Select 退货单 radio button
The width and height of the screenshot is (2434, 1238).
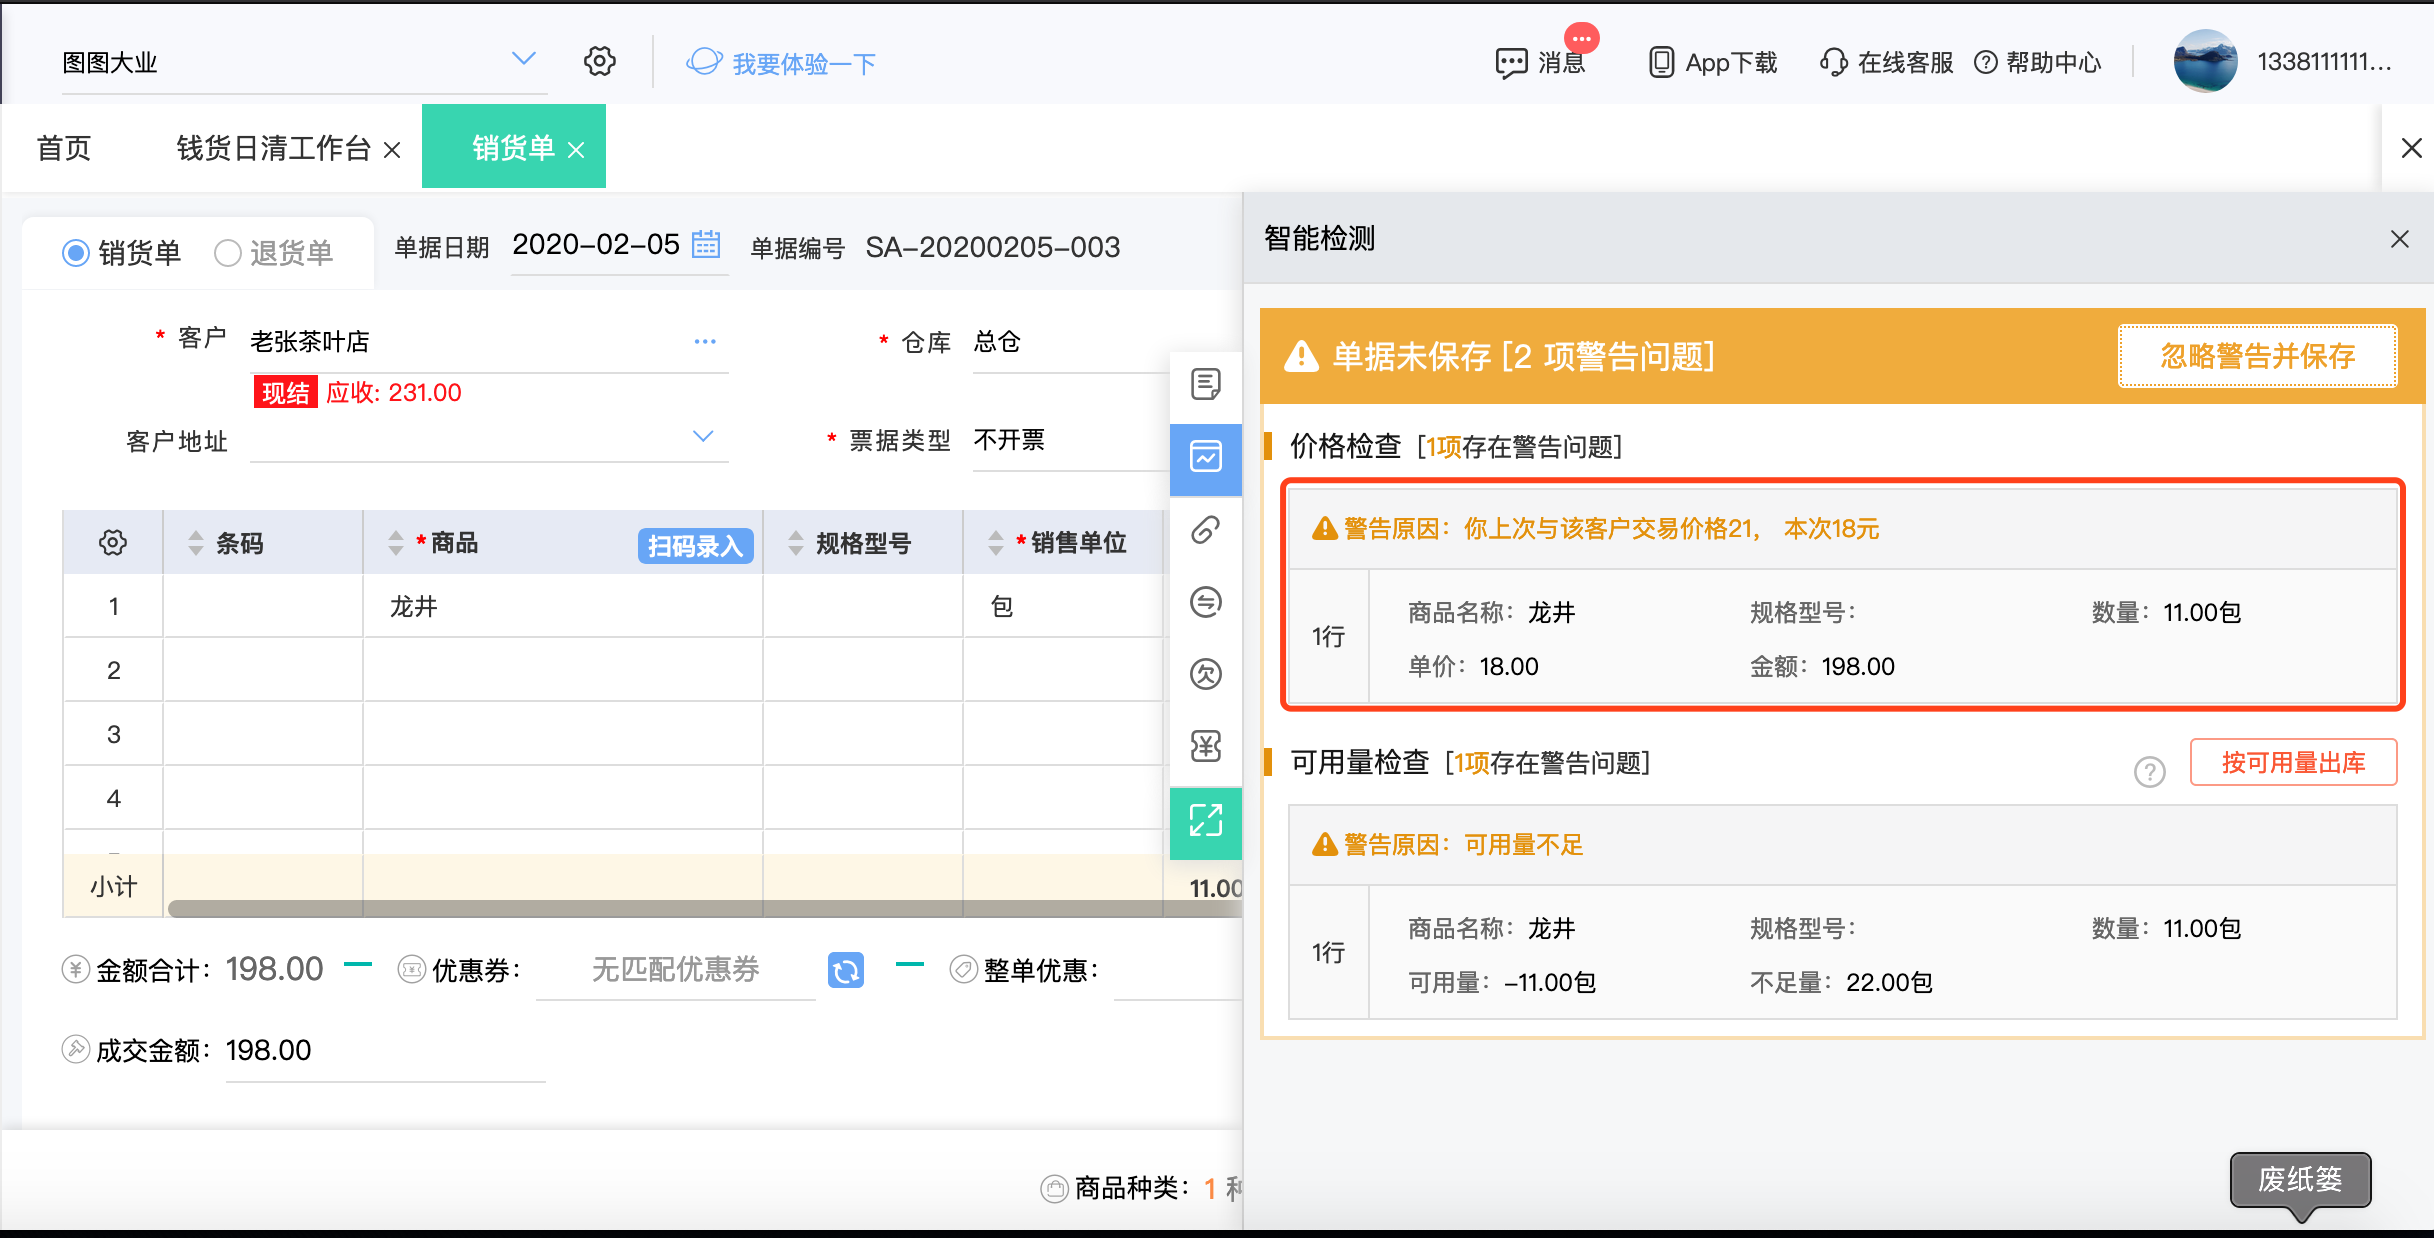[x=227, y=246]
